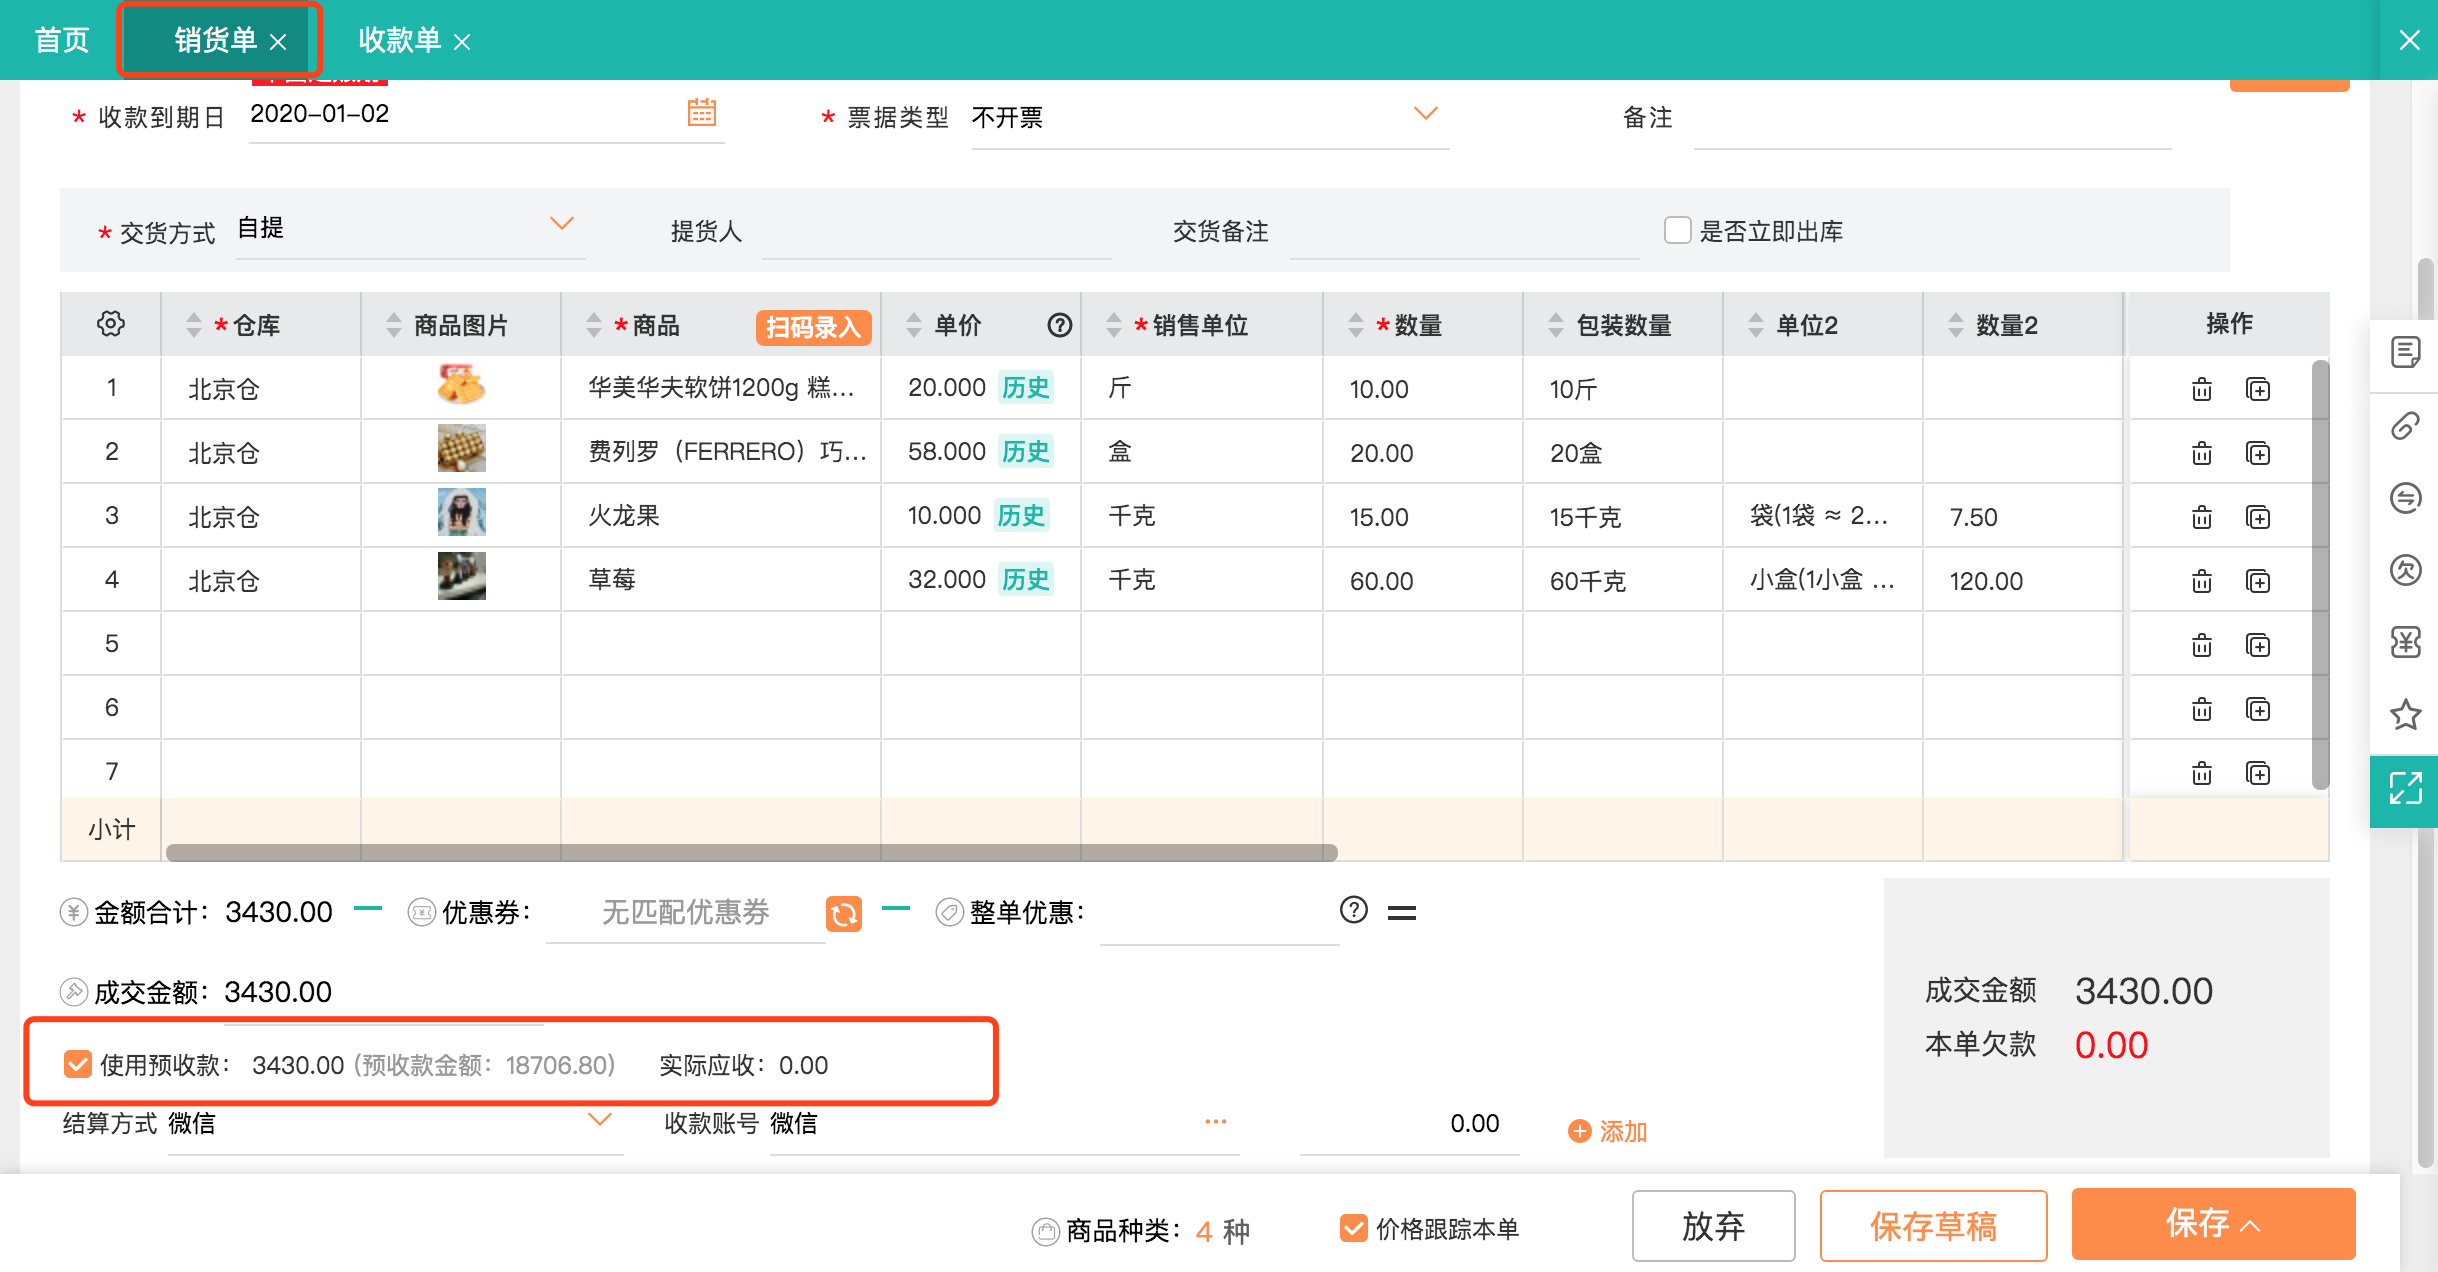Toggle the 使用预收款 checkbox

[76, 1062]
